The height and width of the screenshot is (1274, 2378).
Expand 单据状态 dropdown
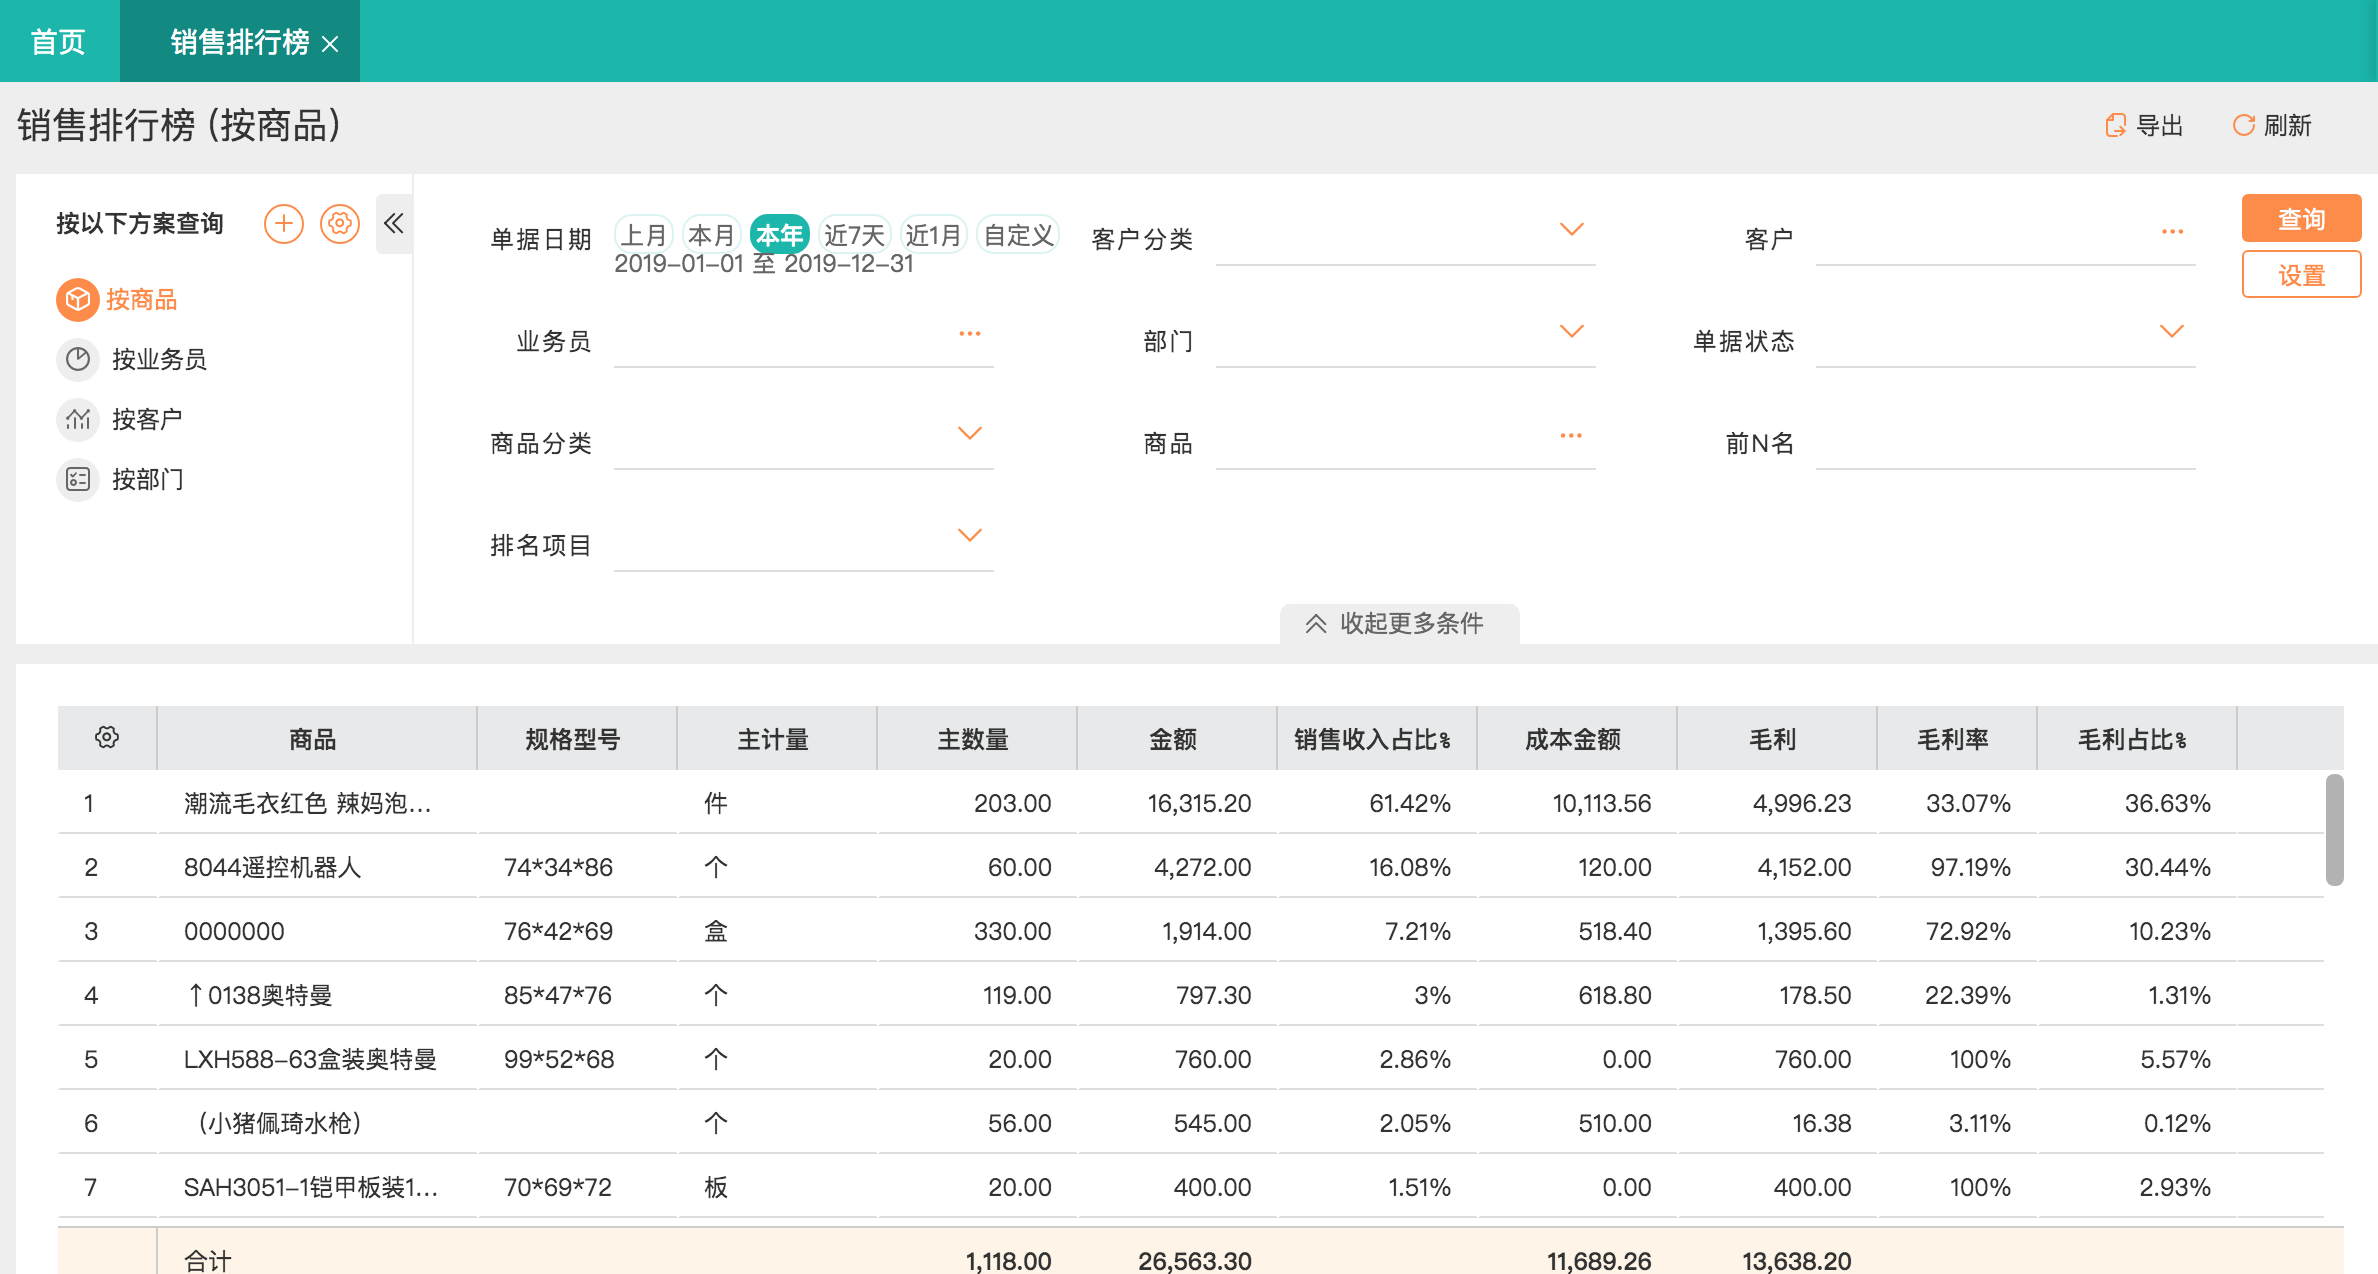2174,332
